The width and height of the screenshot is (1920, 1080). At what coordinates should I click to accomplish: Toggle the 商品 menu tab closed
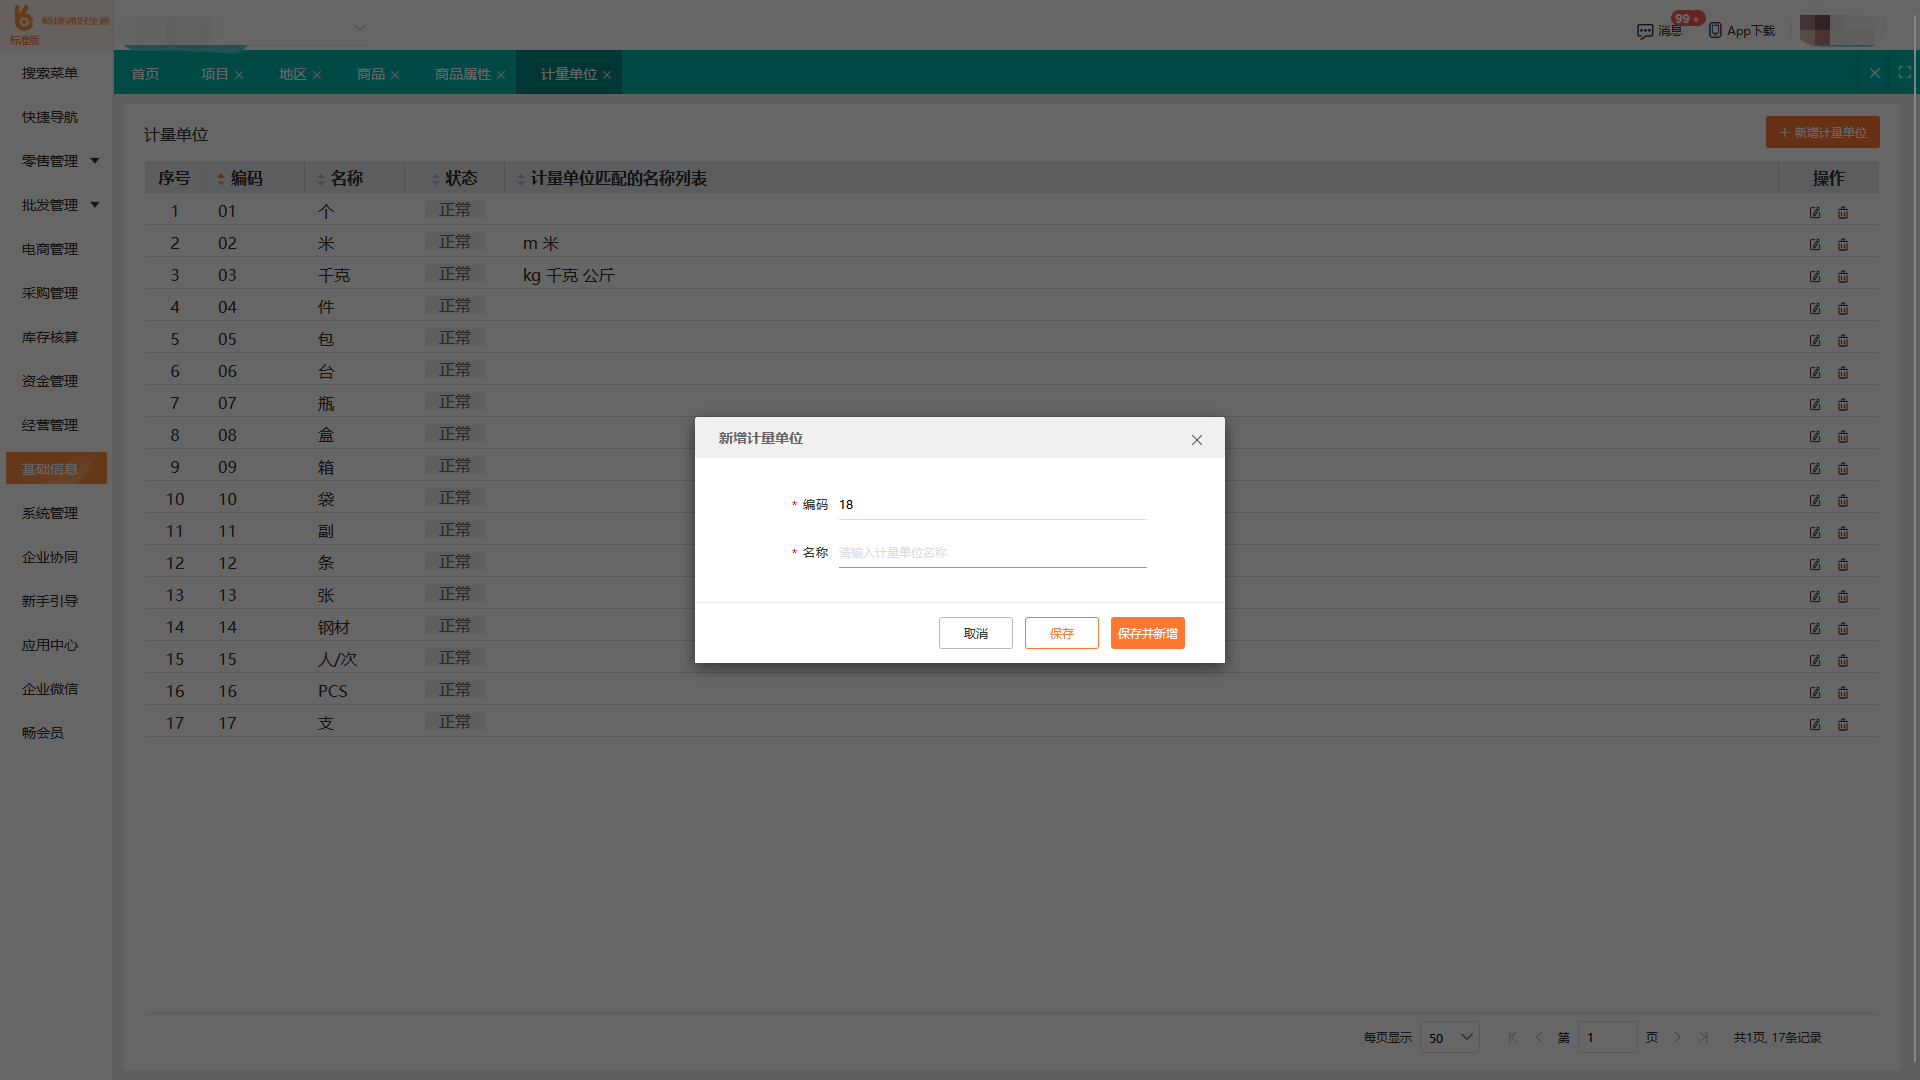click(396, 74)
